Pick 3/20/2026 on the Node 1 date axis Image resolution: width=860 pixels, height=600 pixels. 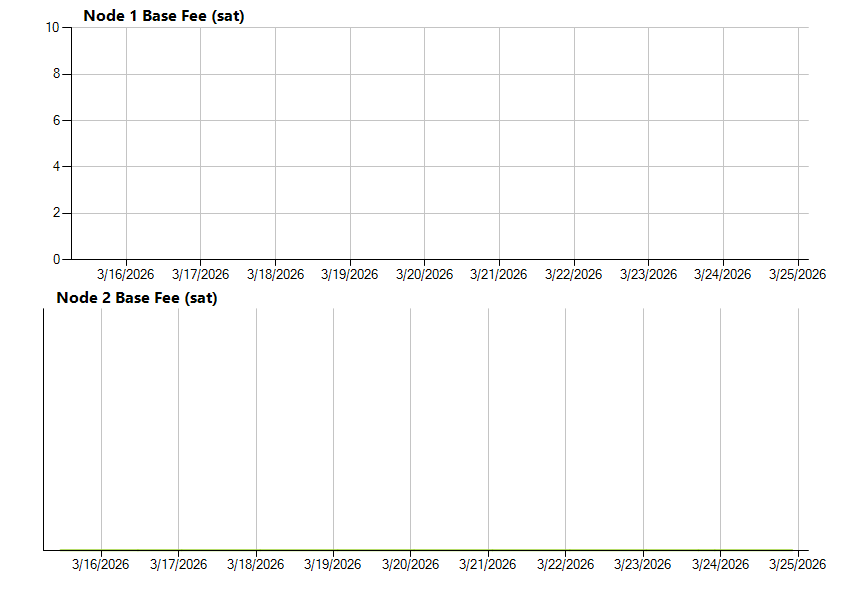424,274
